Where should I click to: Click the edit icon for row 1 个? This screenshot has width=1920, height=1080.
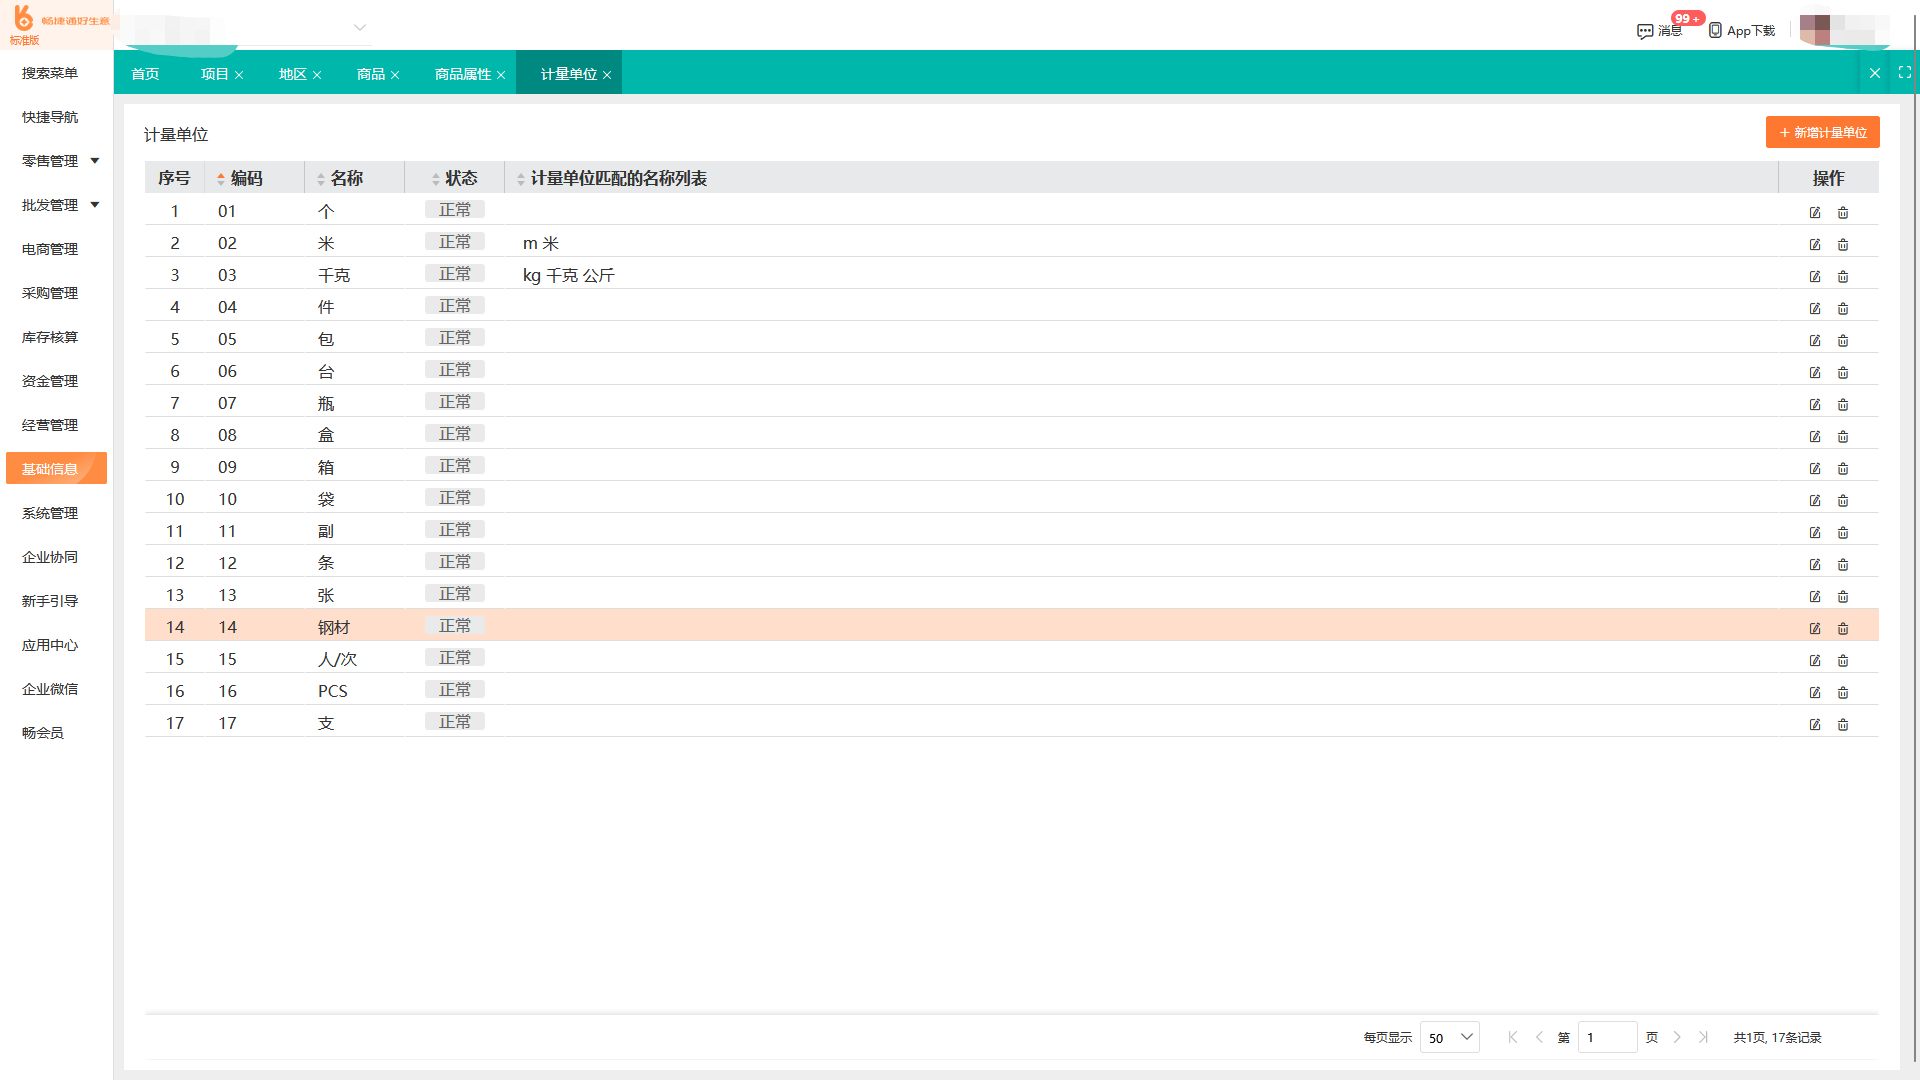1815,211
